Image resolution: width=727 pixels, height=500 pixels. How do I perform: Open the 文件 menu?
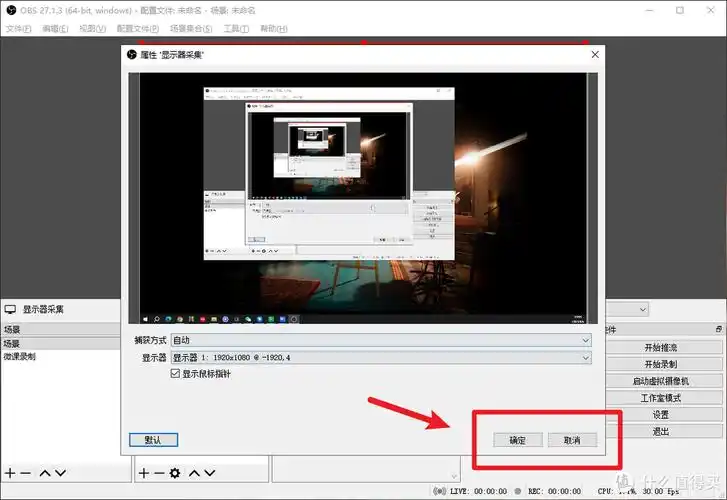20,28
